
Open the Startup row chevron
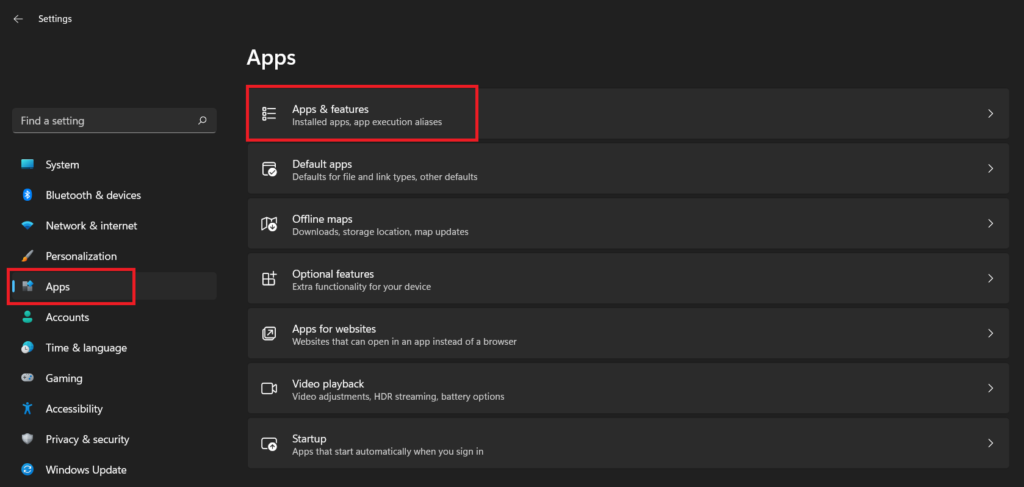click(990, 443)
